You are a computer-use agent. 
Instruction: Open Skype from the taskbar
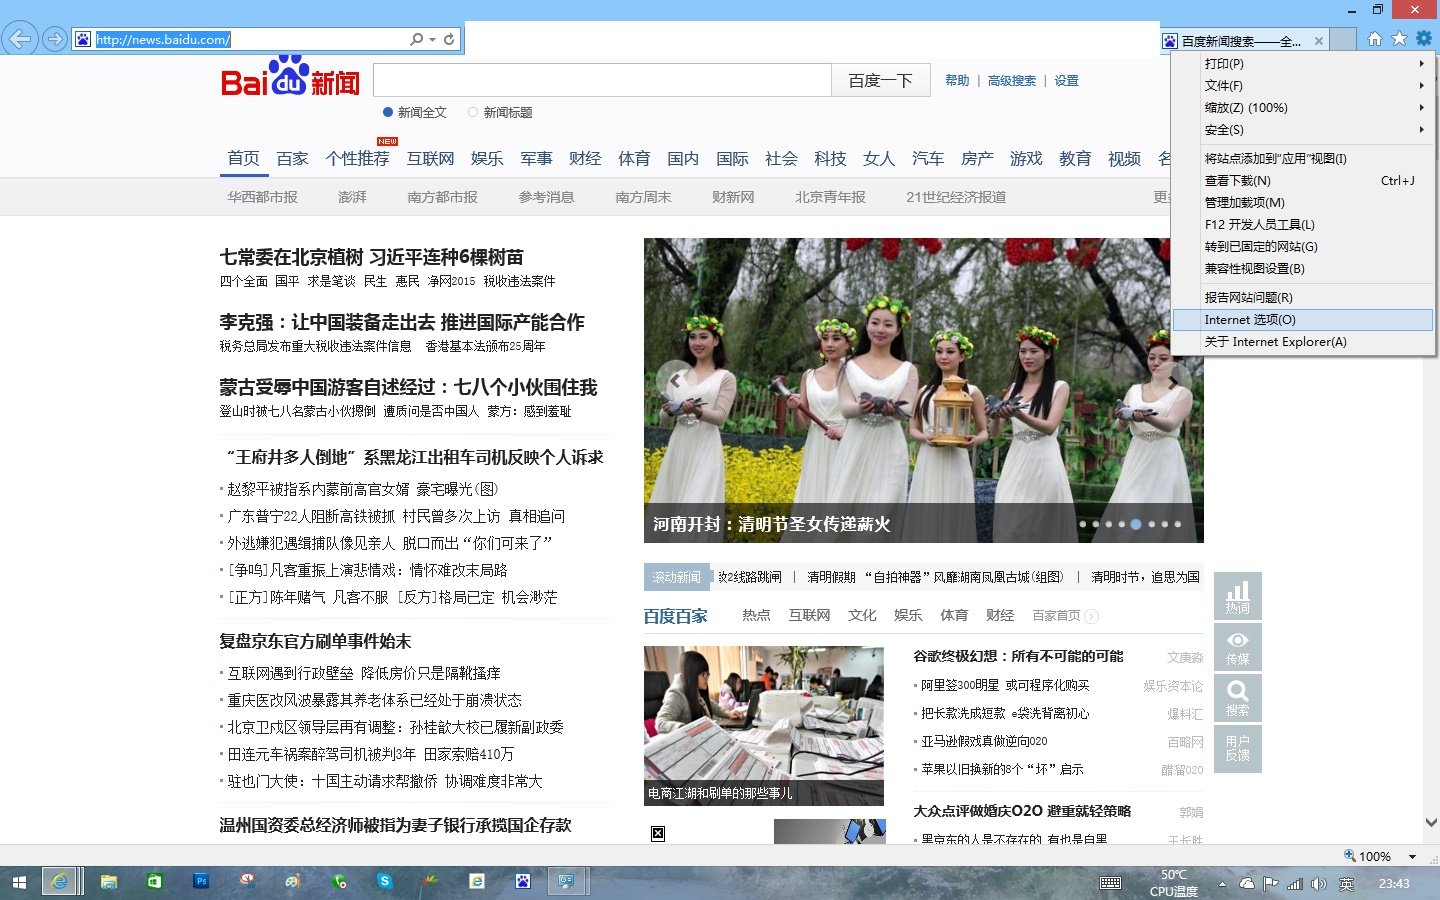[x=384, y=883]
